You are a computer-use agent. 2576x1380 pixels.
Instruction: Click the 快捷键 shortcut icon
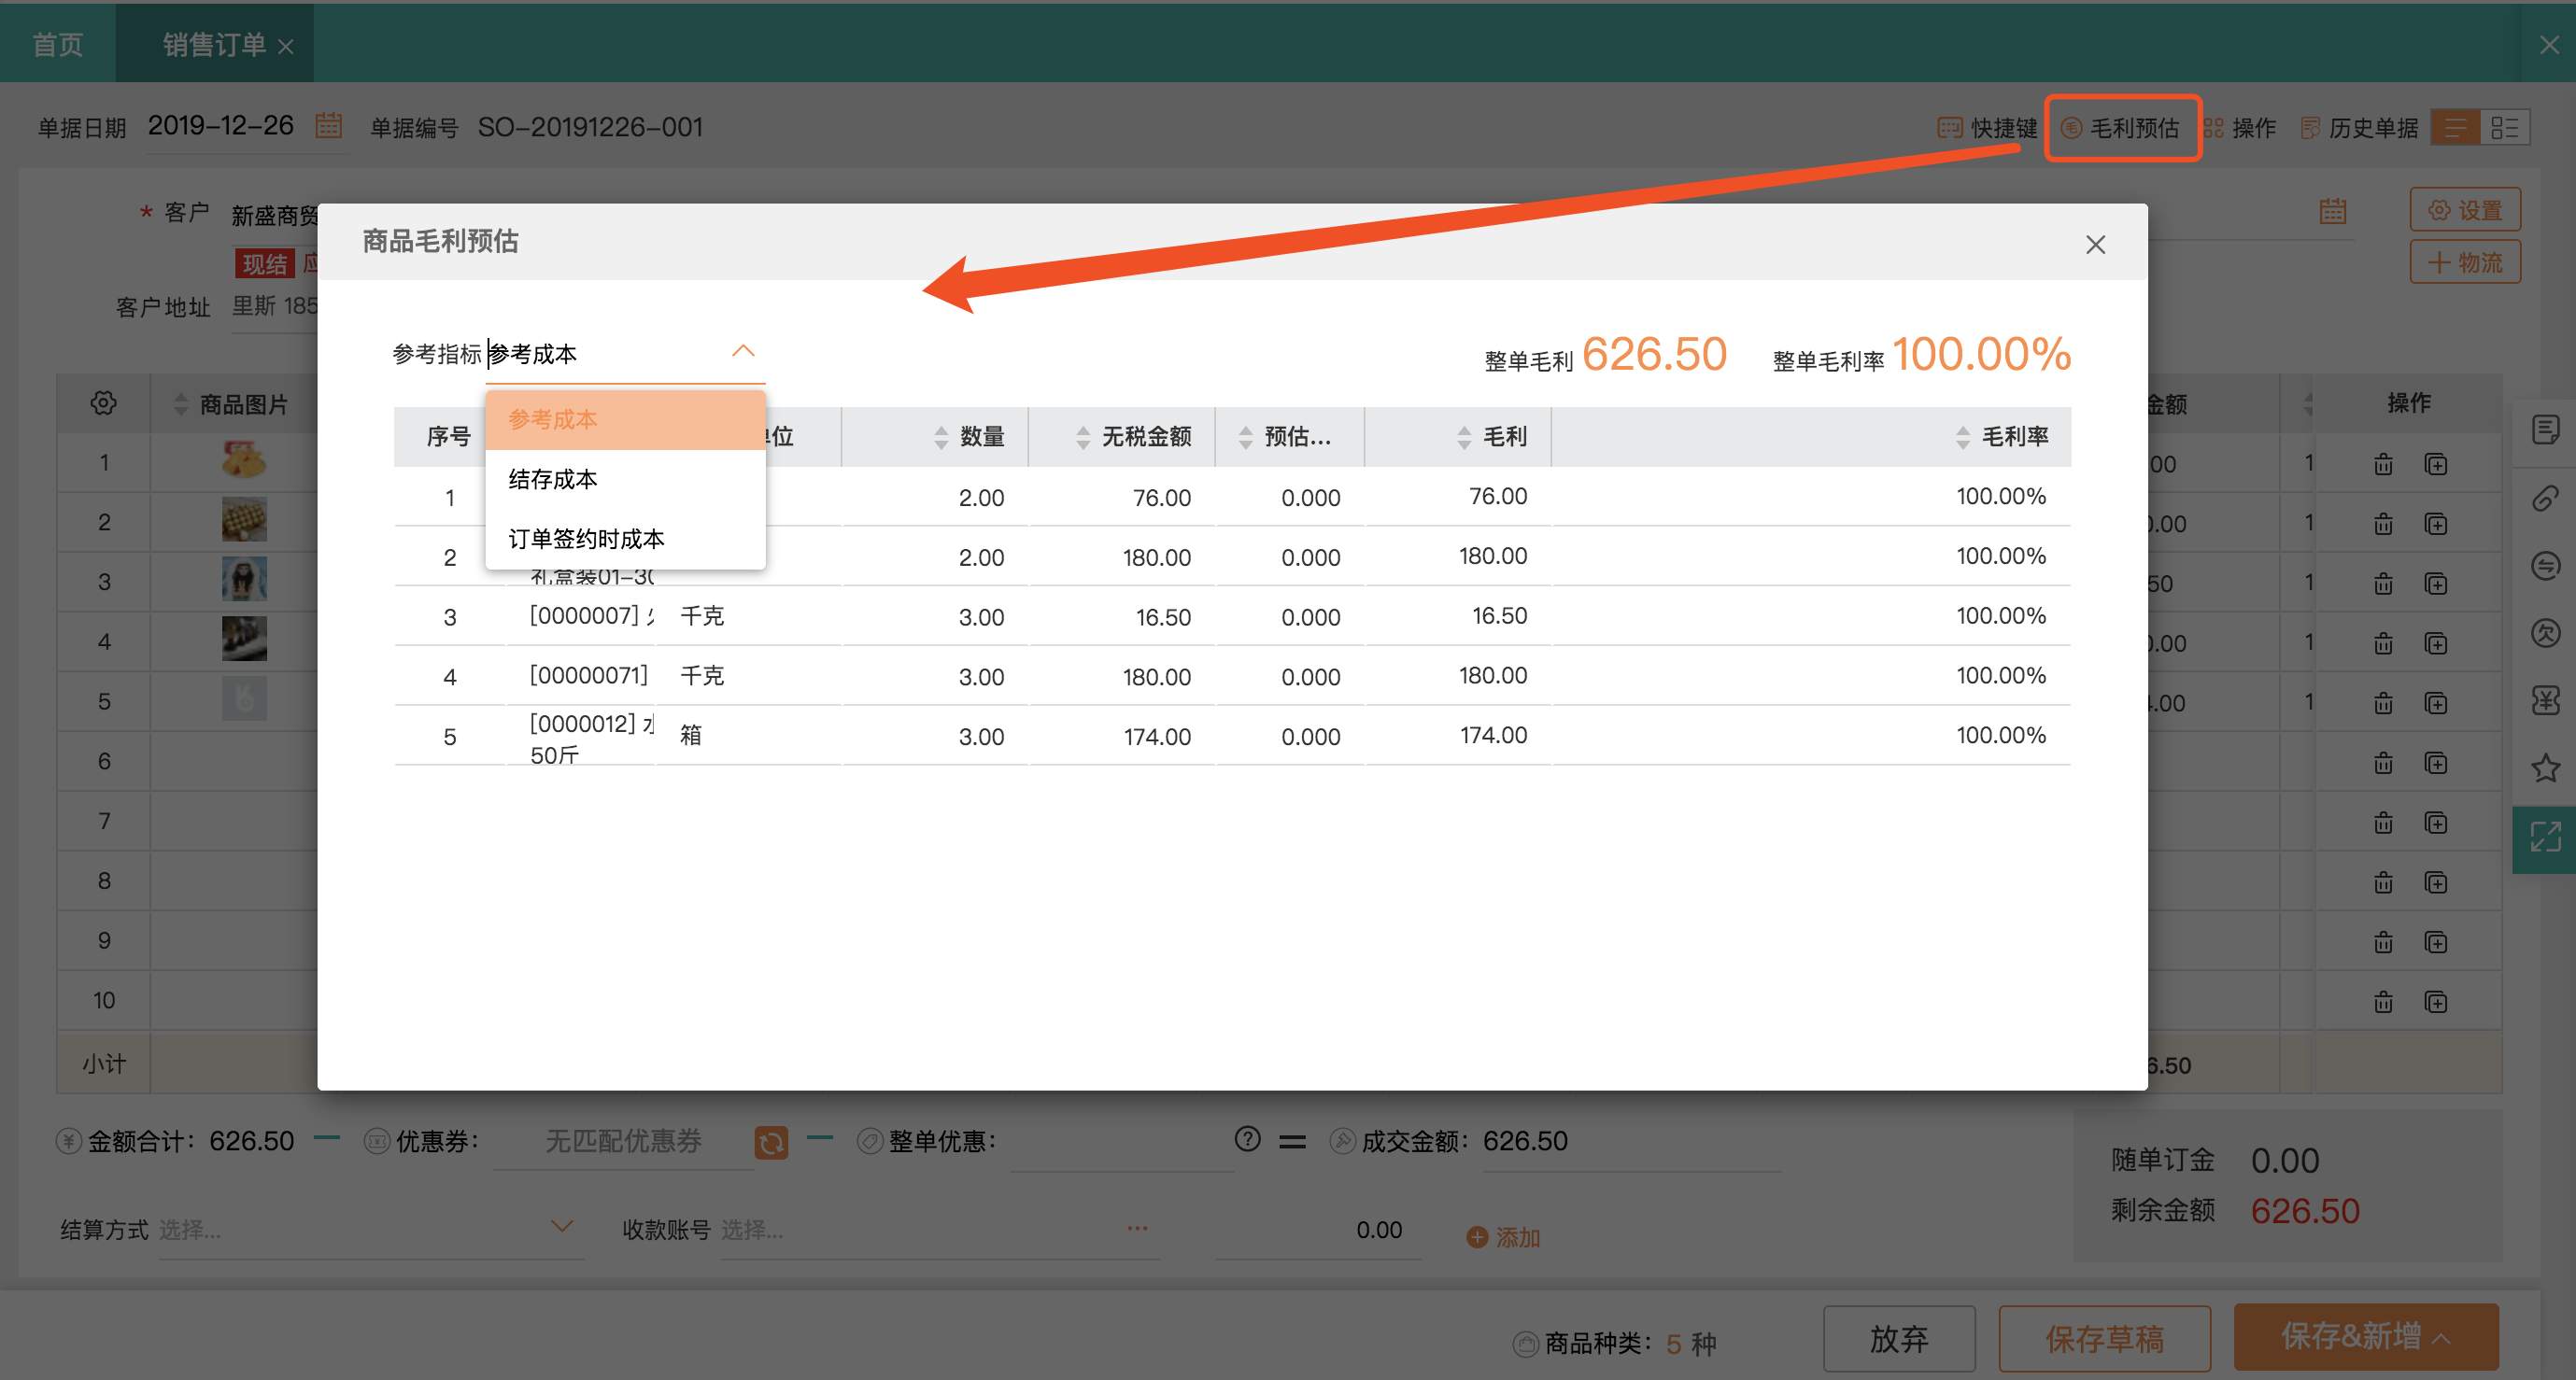click(x=1942, y=126)
